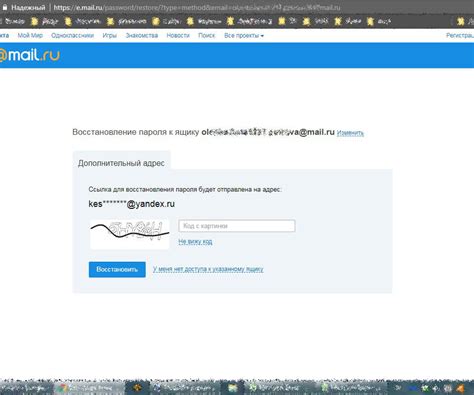Click У меня нет доступа к указанному ящику
Viewport: 474px width, 395px height.
(x=208, y=269)
